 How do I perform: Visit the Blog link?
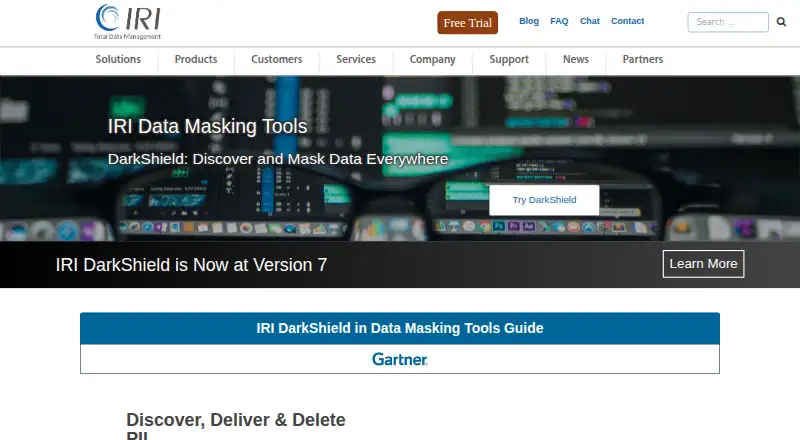click(x=529, y=21)
